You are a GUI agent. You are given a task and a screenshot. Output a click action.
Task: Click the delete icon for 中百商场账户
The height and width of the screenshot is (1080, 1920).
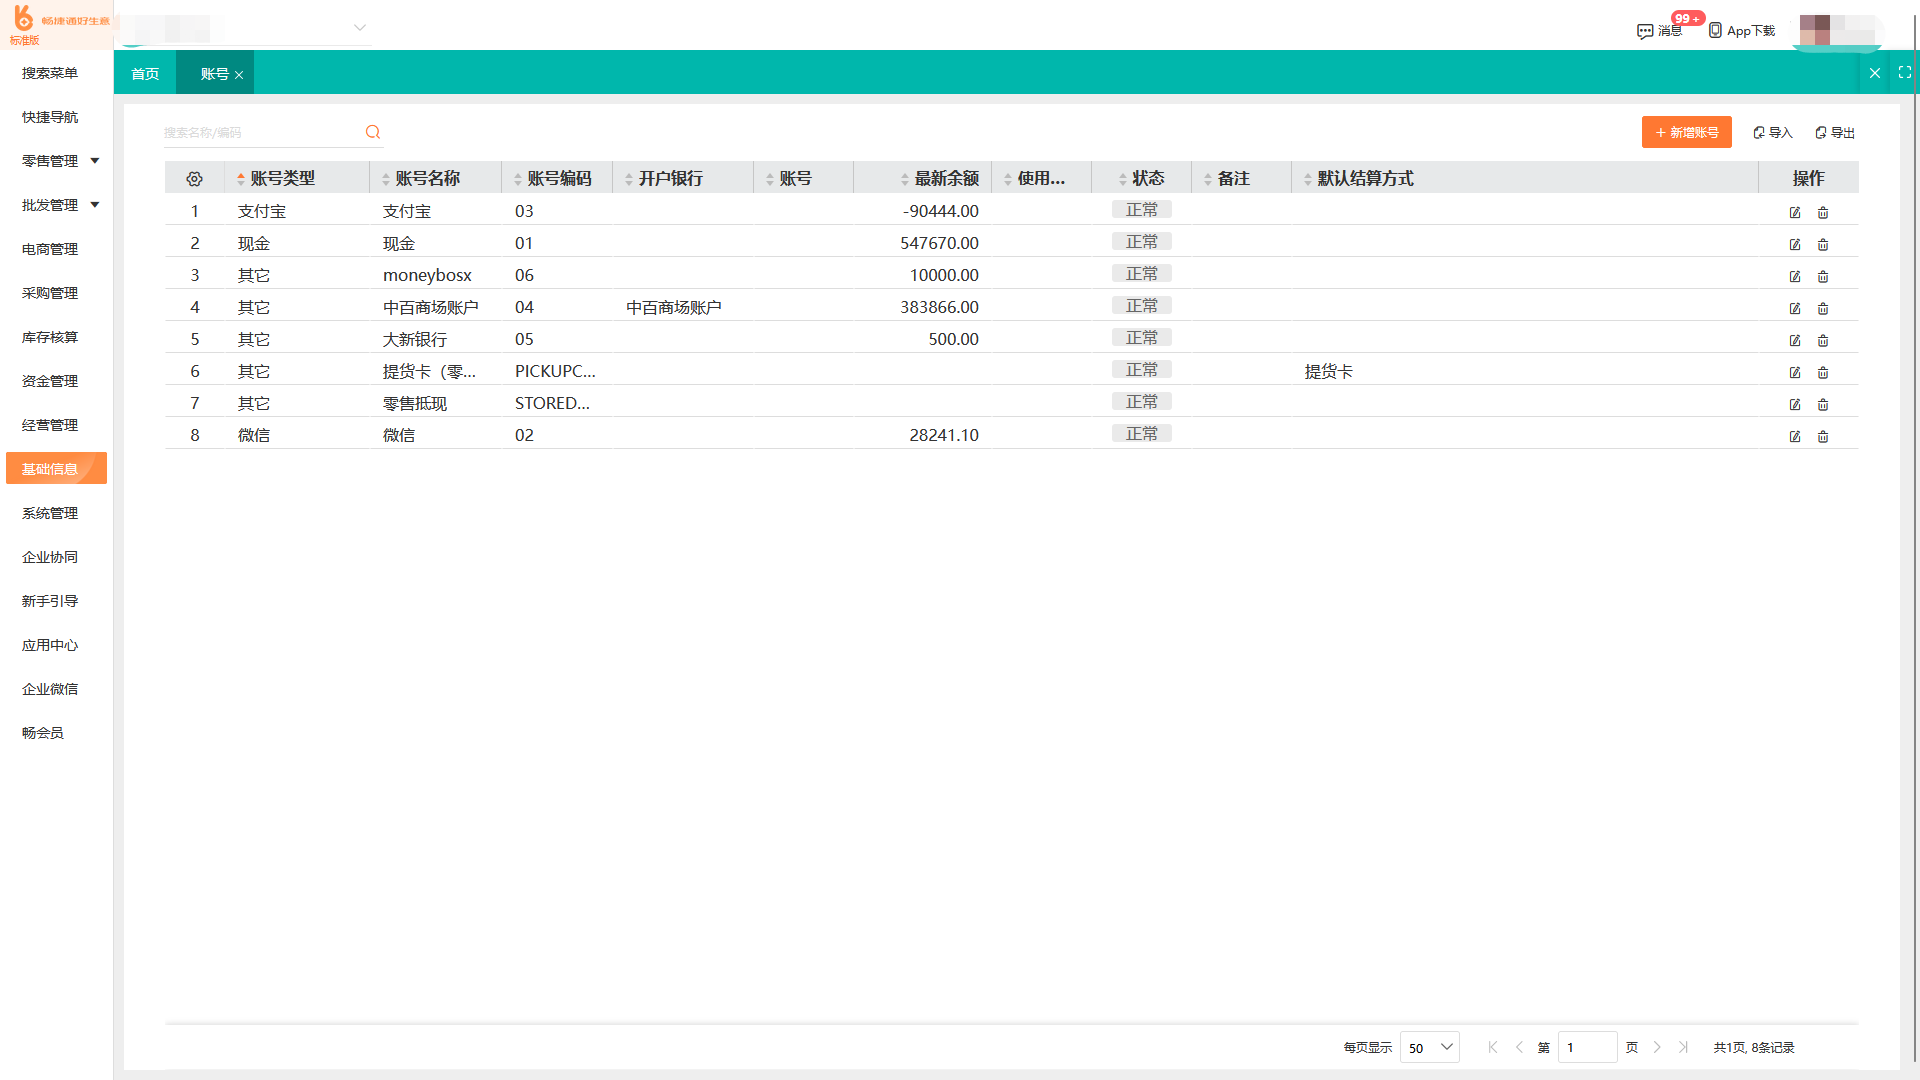(x=1822, y=307)
